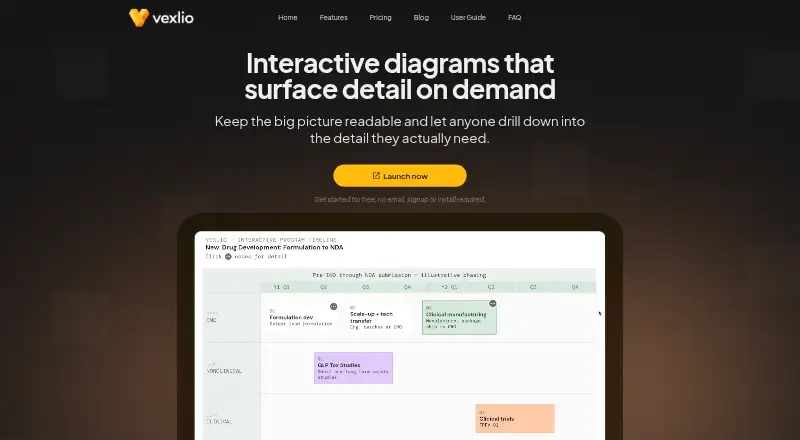This screenshot has height=440, width=800.
Task: Click the 'Pre-IND through NDA submission' banner text
Action: (399, 275)
